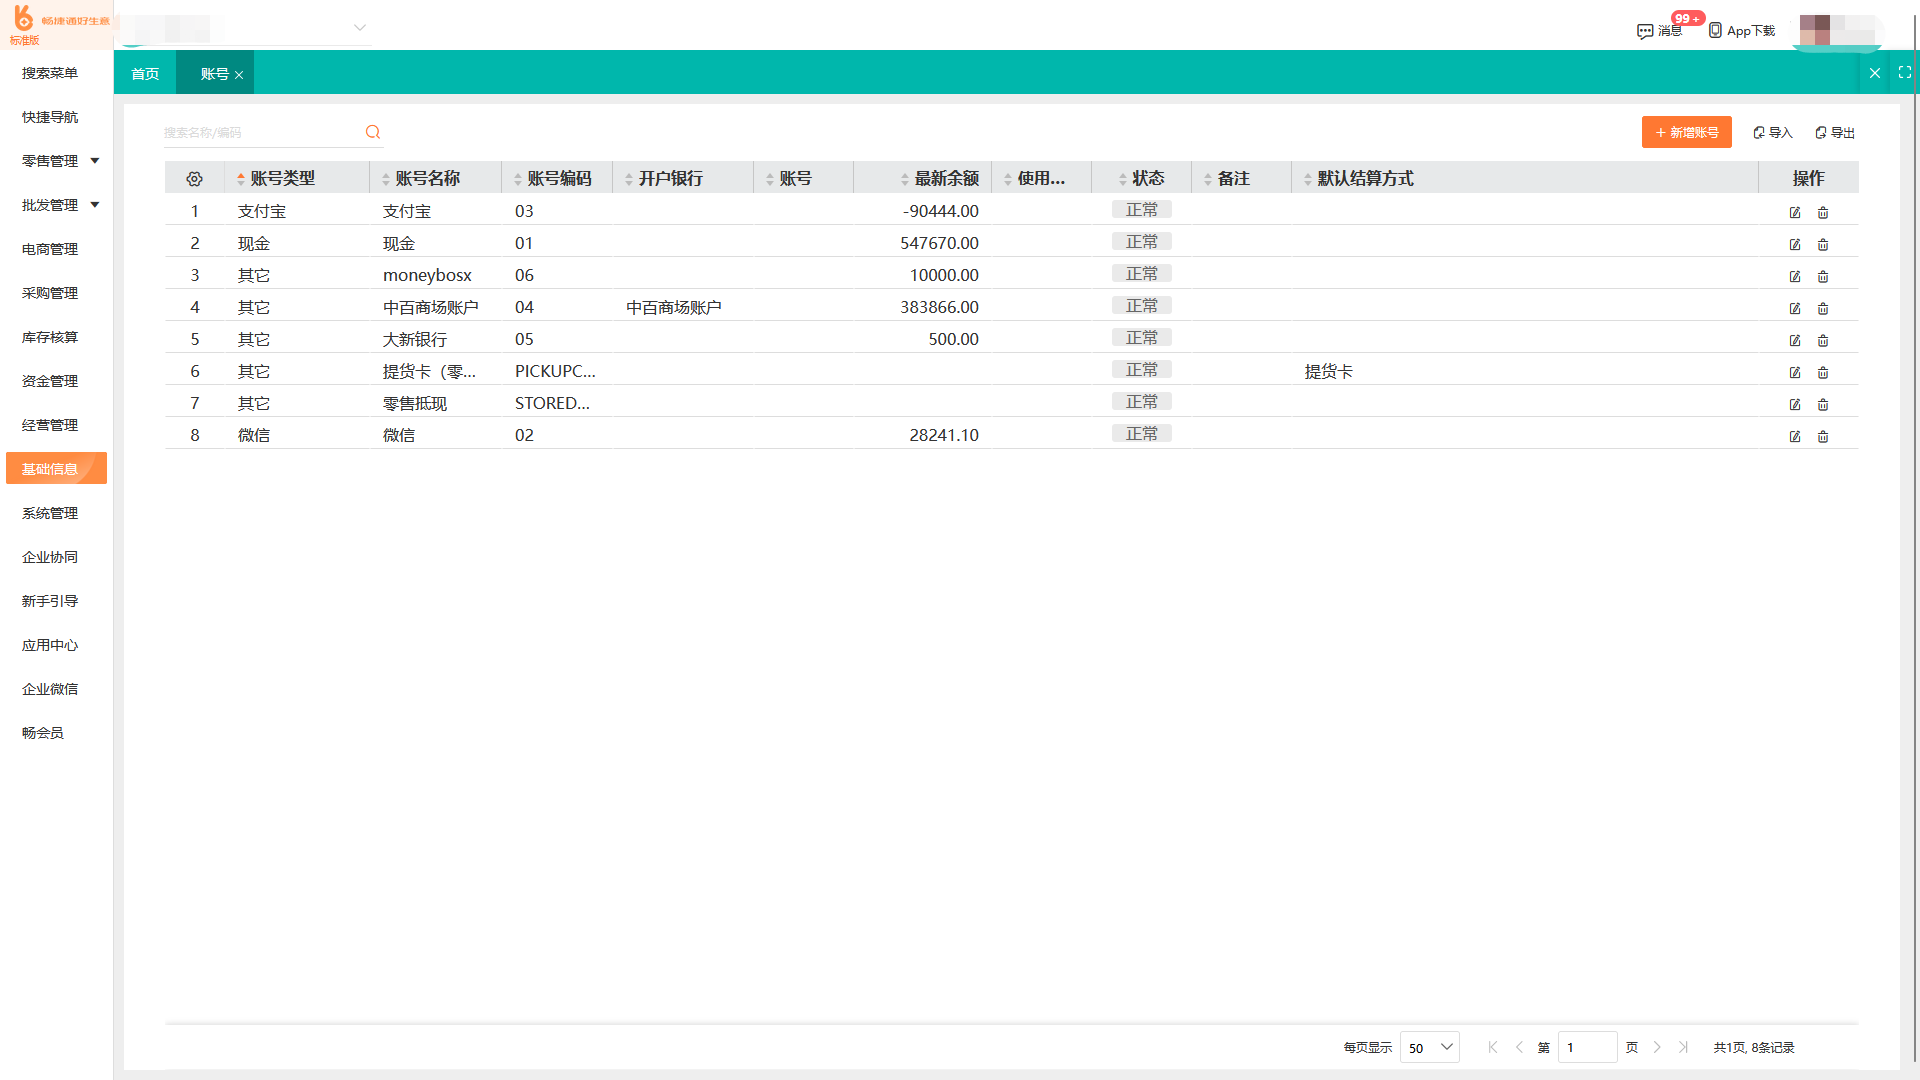
Task: Click the import 导入 icon
Action: [x=1774, y=132]
